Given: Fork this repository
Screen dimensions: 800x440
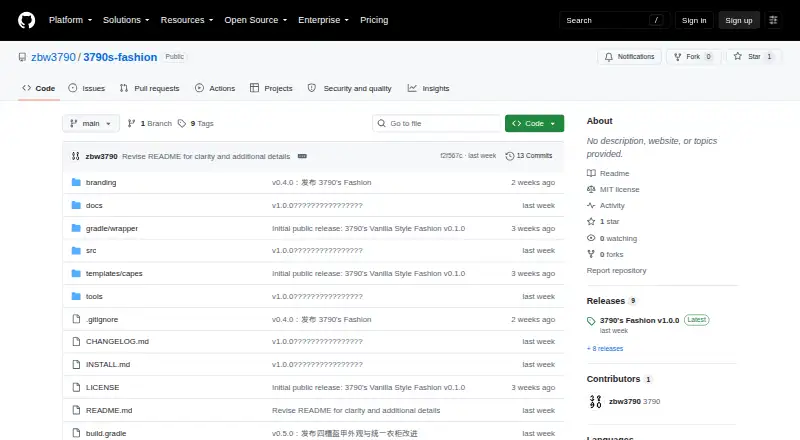Looking at the screenshot, I should (693, 57).
